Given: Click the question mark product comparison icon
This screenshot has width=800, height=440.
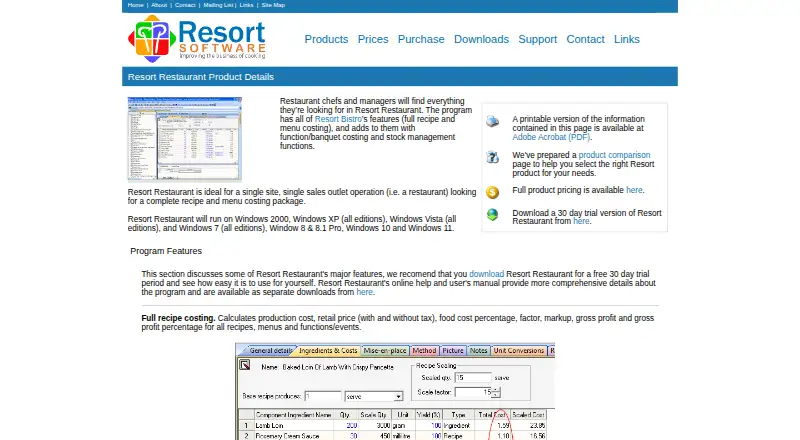Looking at the screenshot, I should click(x=492, y=157).
